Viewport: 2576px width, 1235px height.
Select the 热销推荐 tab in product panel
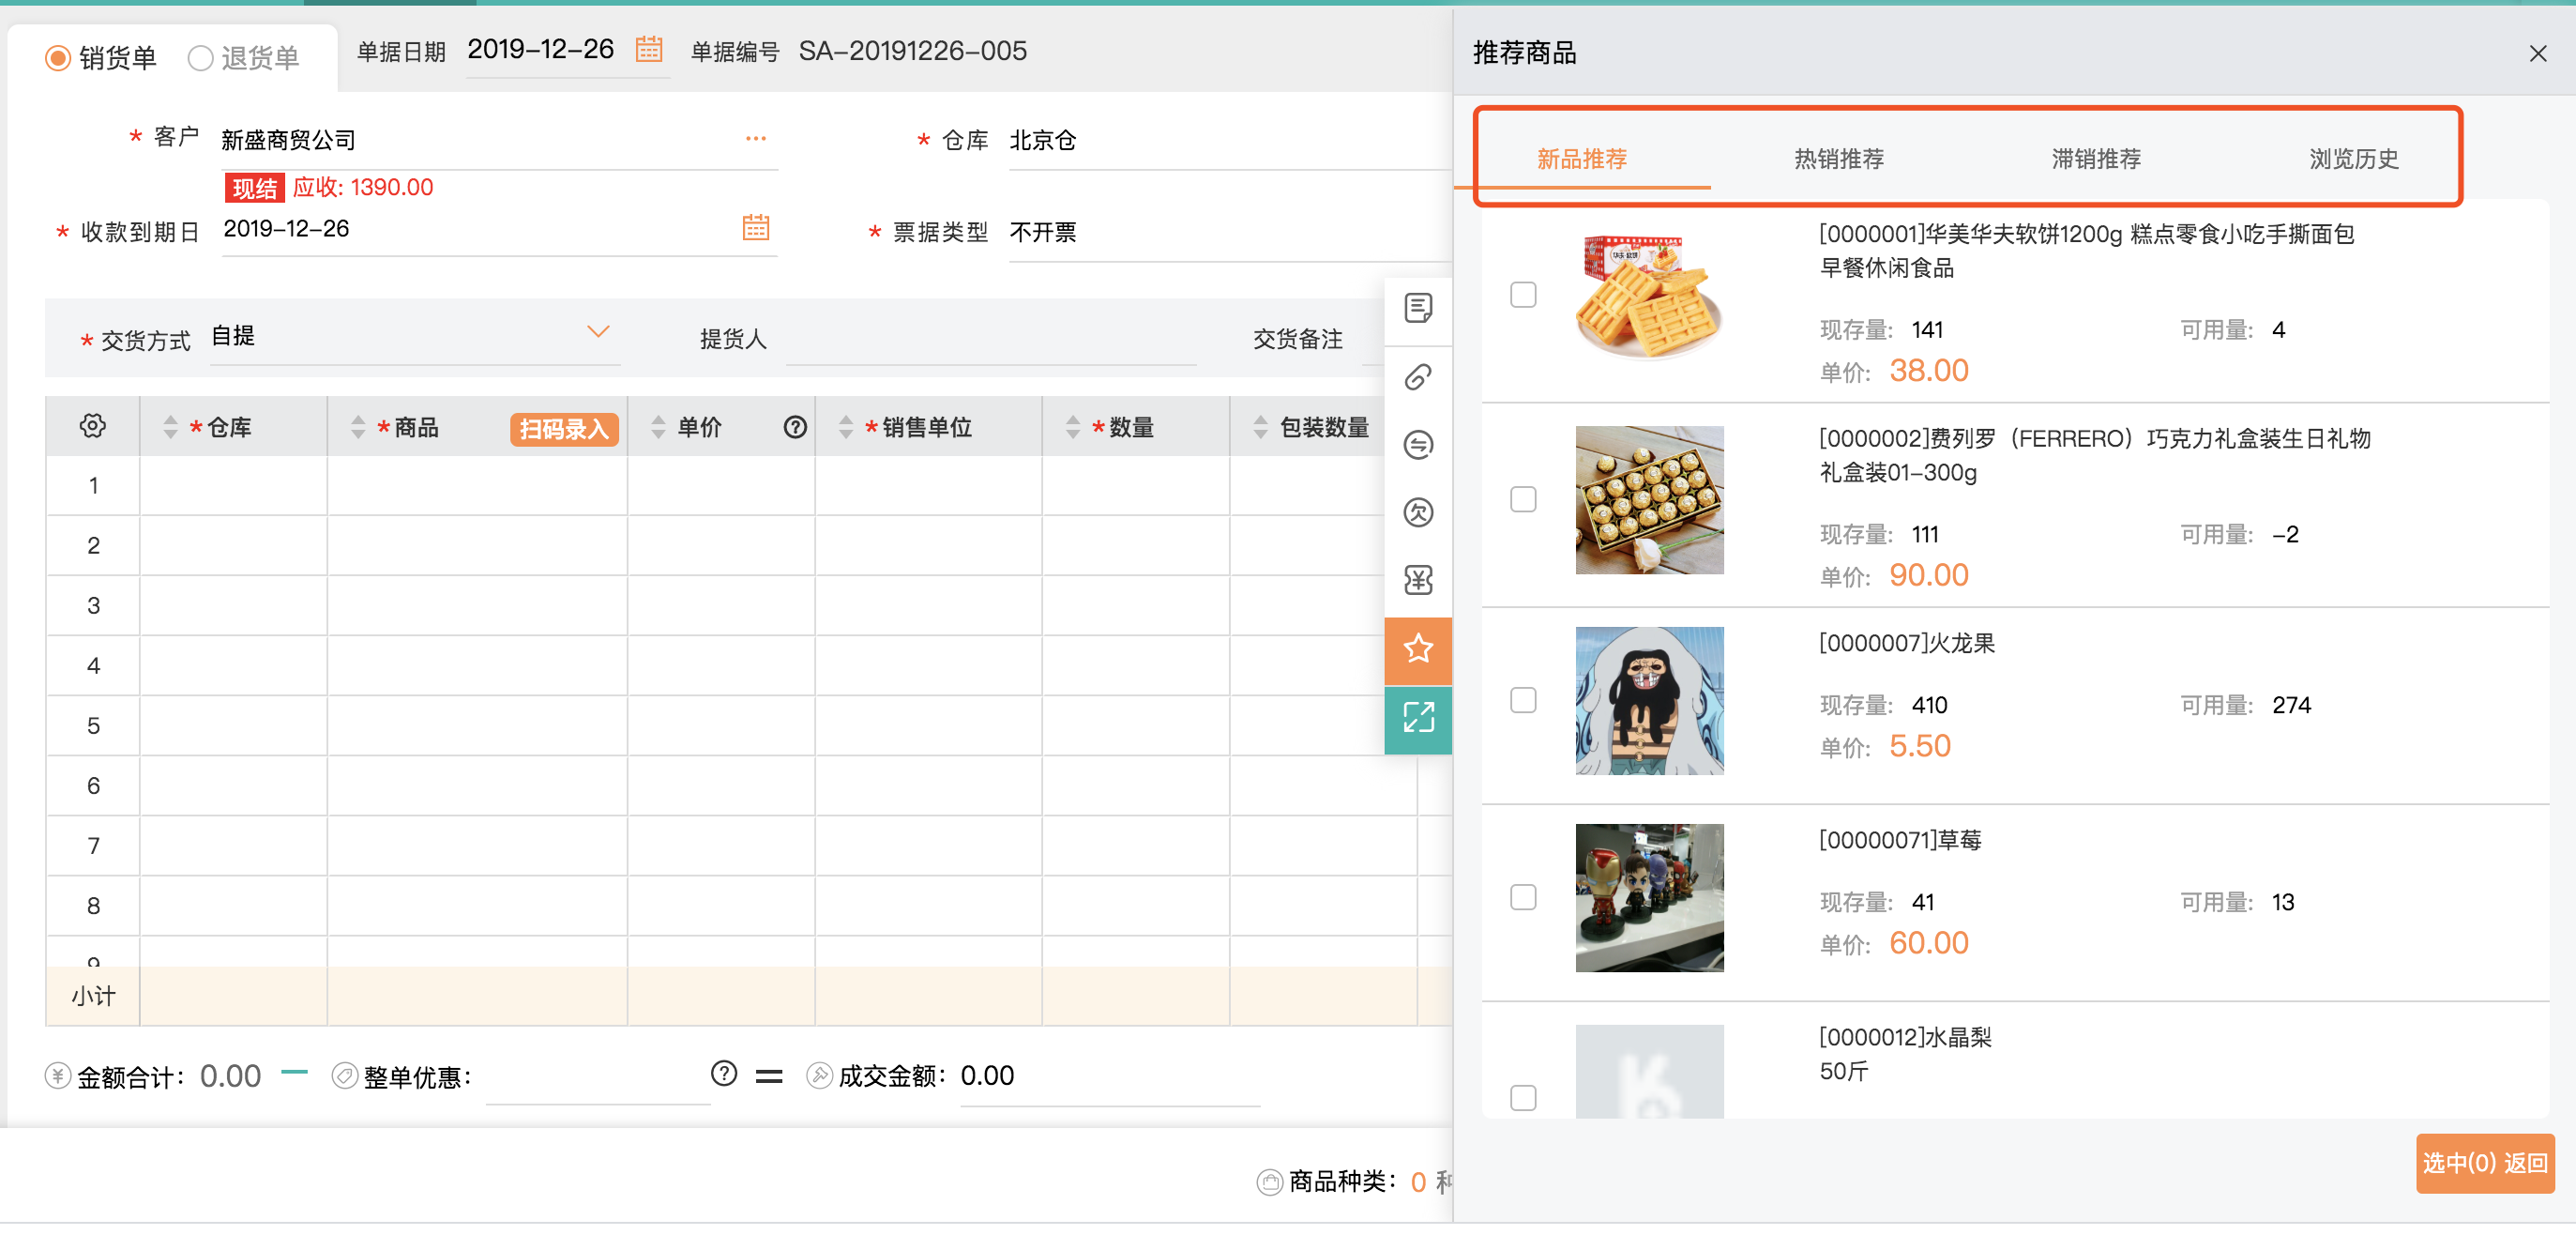[x=1840, y=158]
